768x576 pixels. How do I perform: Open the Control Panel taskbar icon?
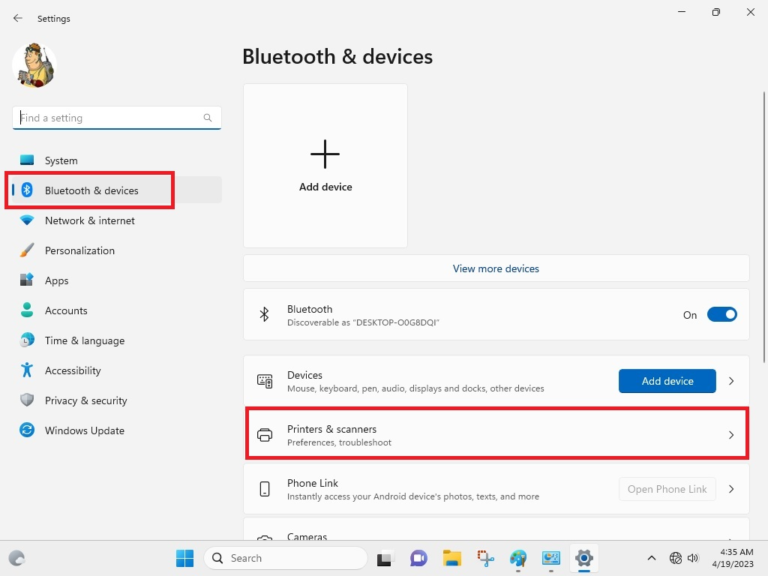551,558
